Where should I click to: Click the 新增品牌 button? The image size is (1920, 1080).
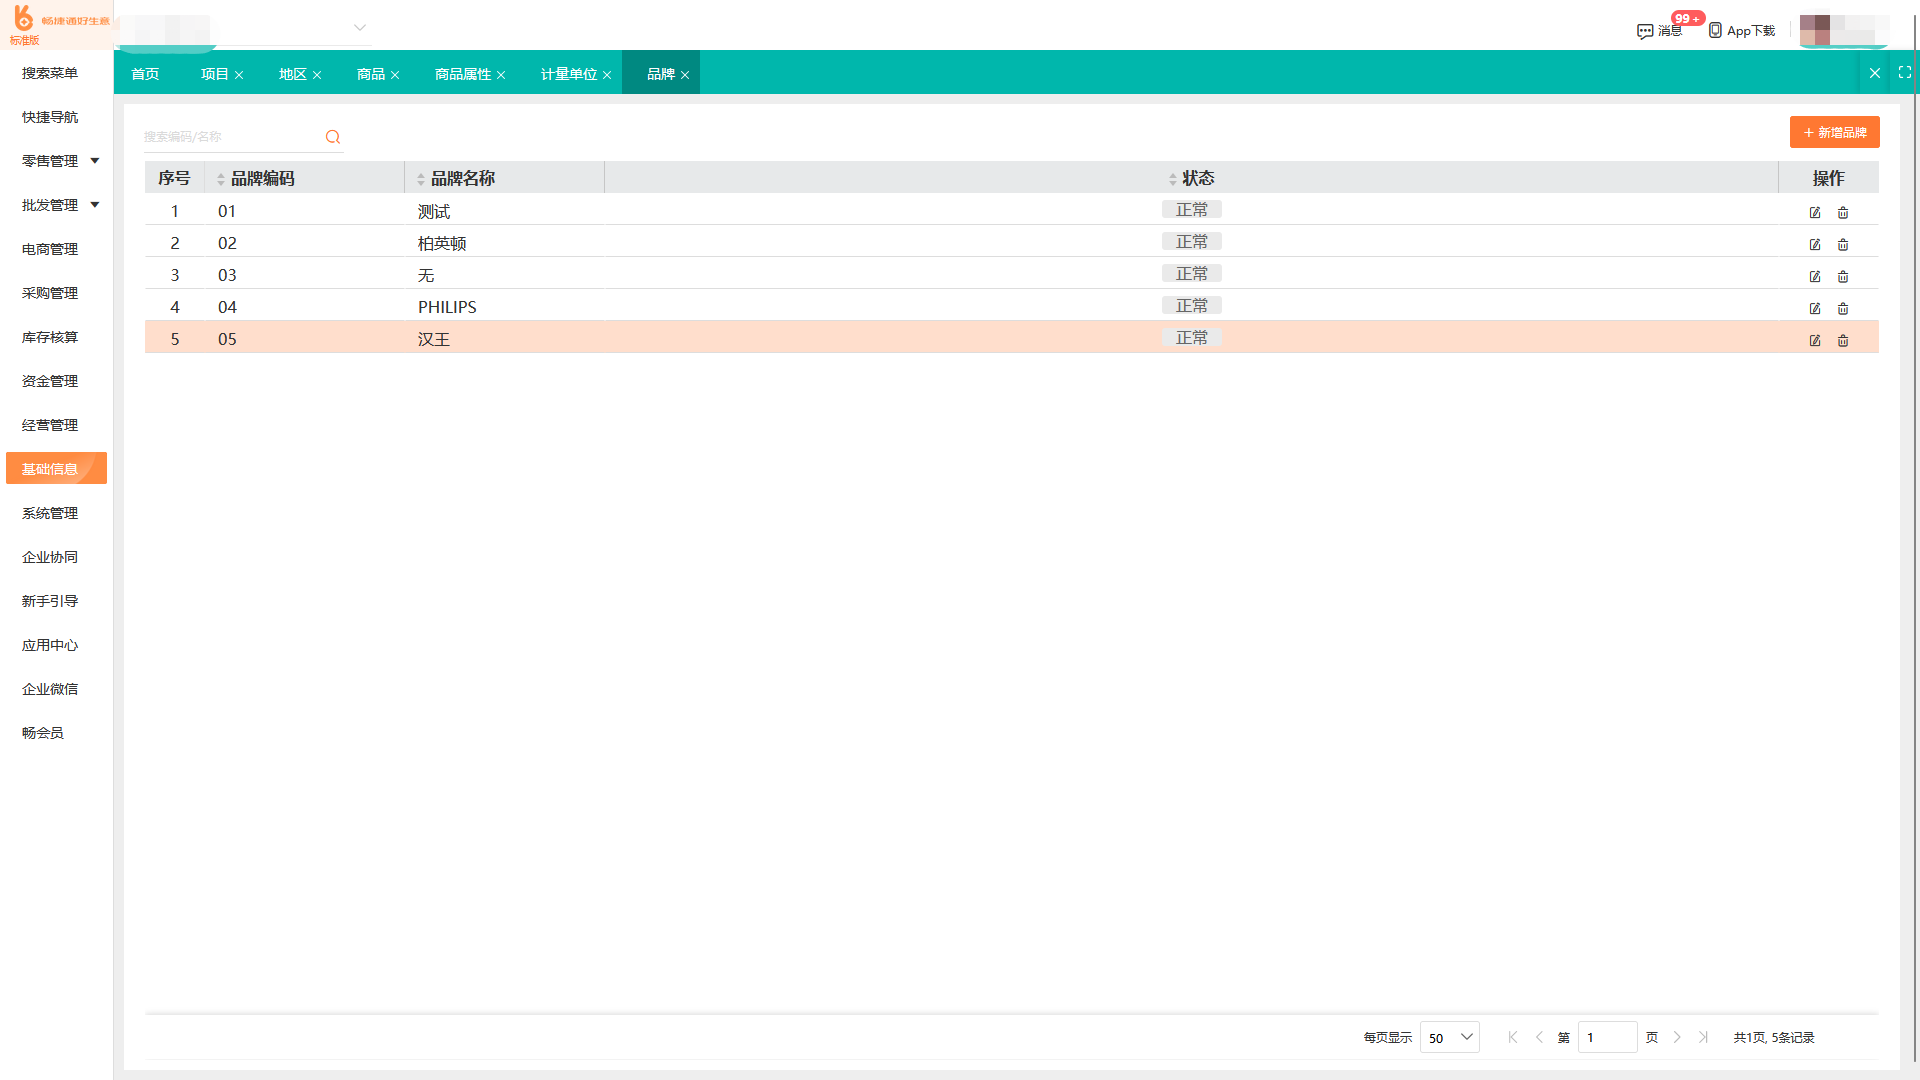[x=1834, y=132]
